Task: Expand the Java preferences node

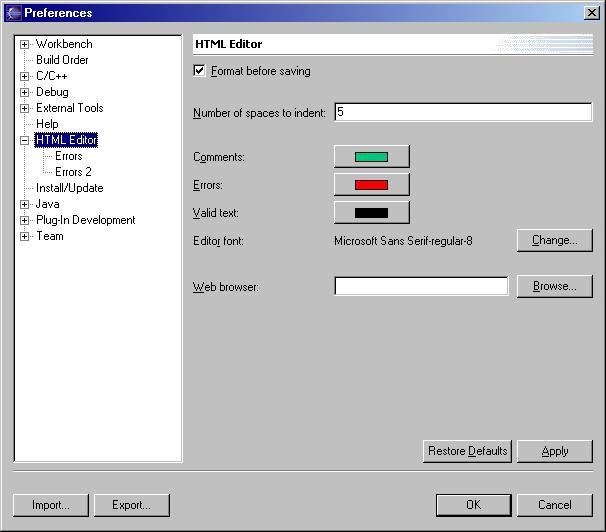Action: 25,204
